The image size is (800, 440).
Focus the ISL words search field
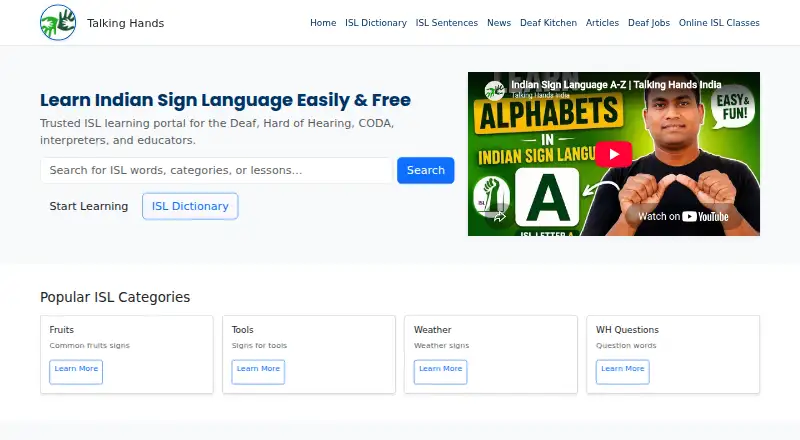pyautogui.click(x=216, y=170)
